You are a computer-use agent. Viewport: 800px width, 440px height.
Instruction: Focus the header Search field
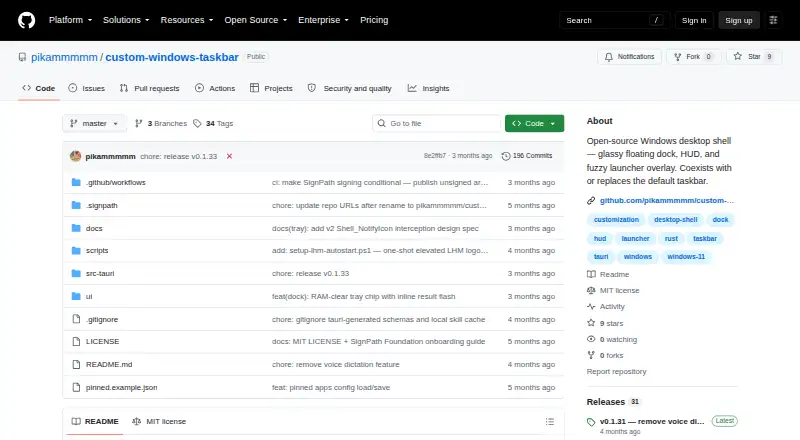click(614, 20)
